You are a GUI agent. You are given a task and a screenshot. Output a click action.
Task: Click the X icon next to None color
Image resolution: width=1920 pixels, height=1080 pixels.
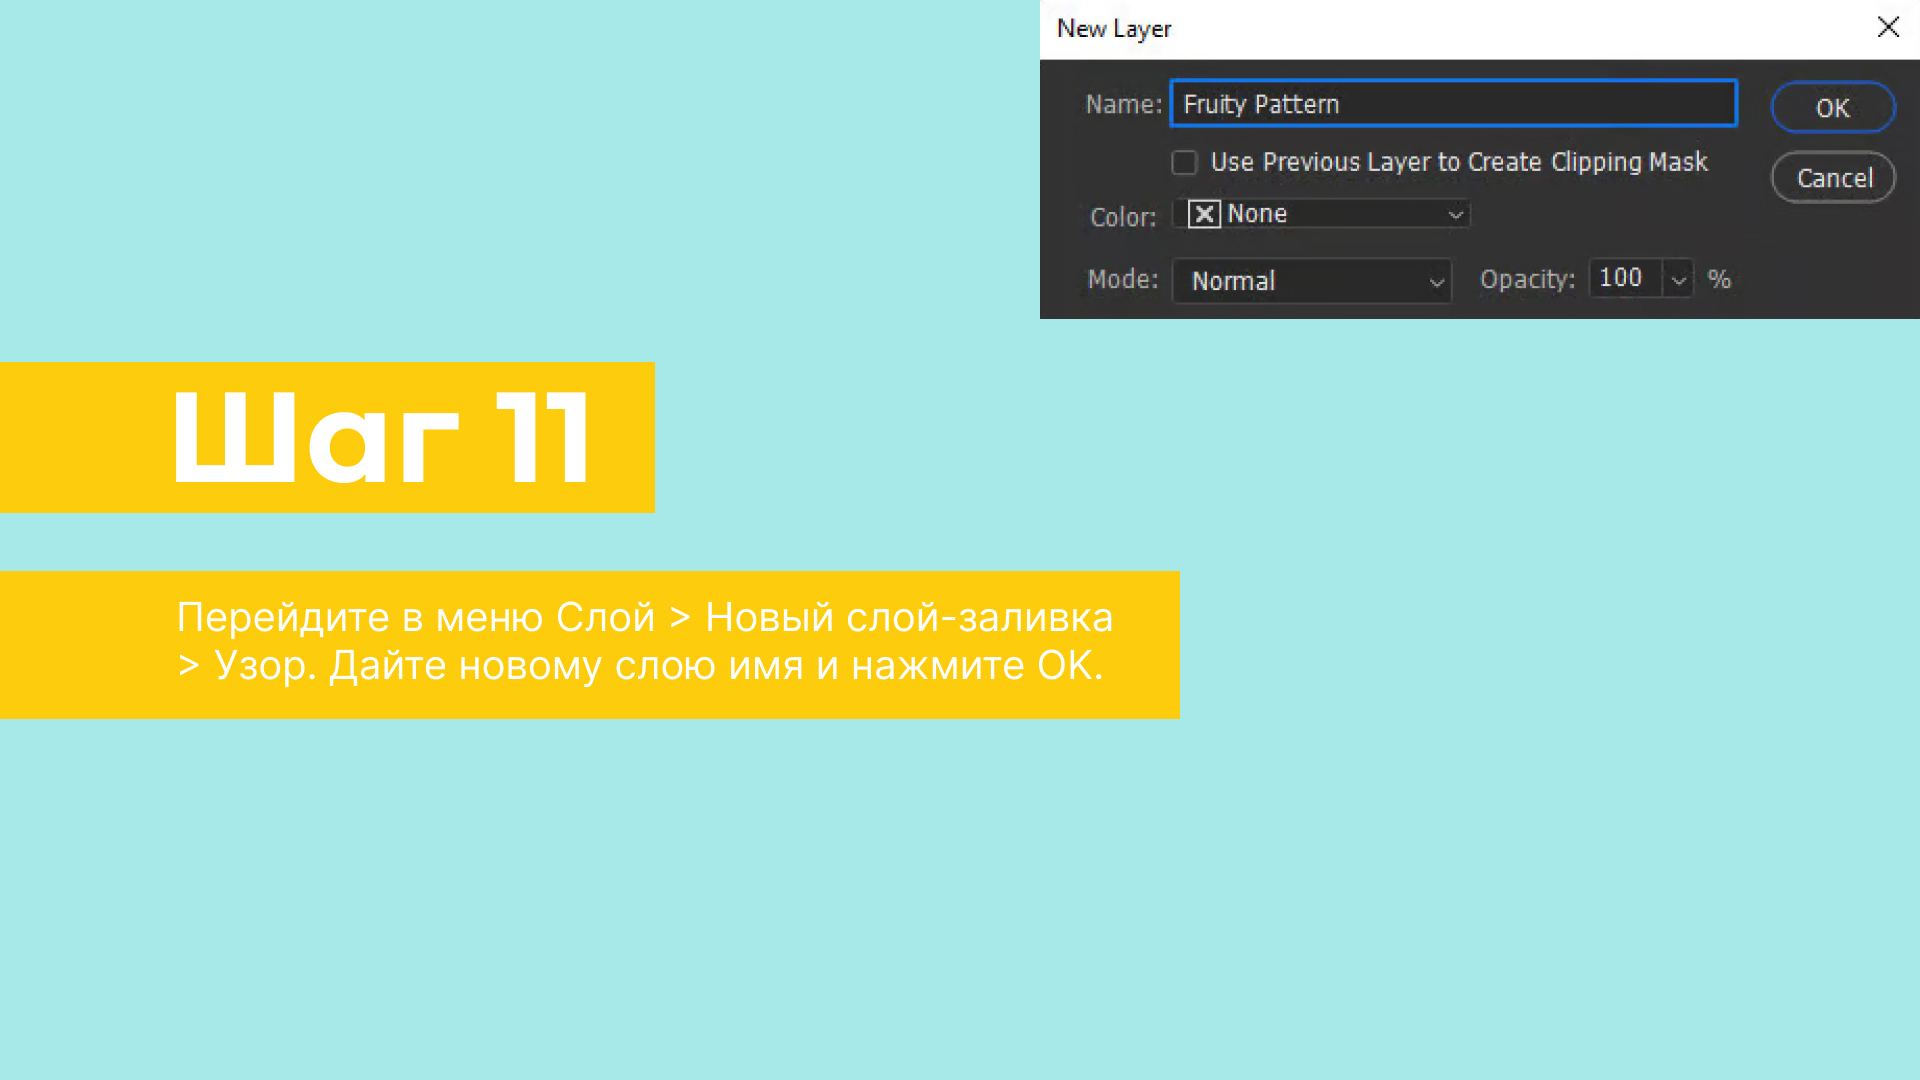coord(1200,212)
